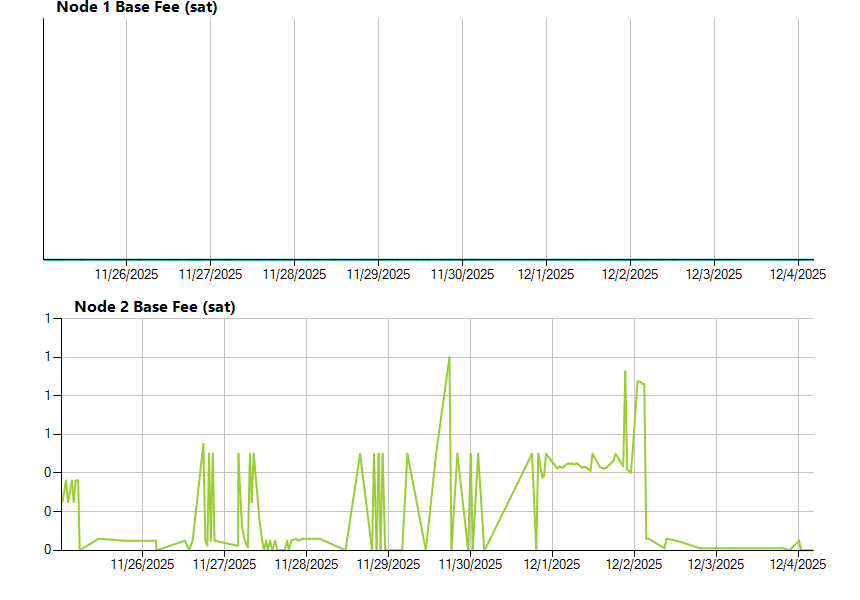Click the 11/27/2025 label on Node 1 axis

point(210,273)
